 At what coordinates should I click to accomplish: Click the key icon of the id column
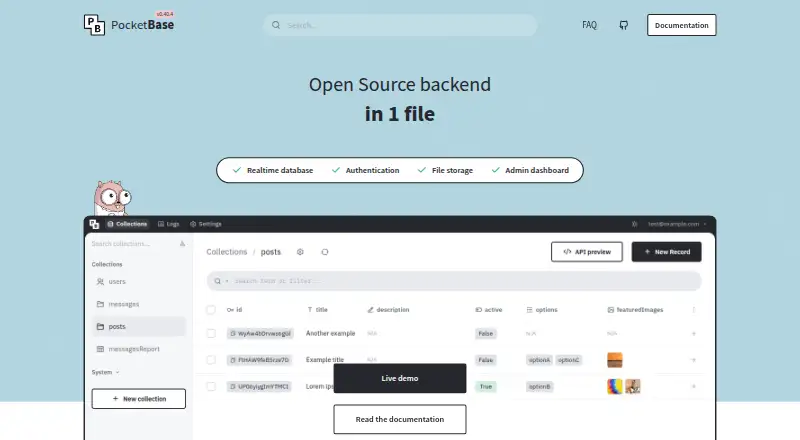pos(230,310)
